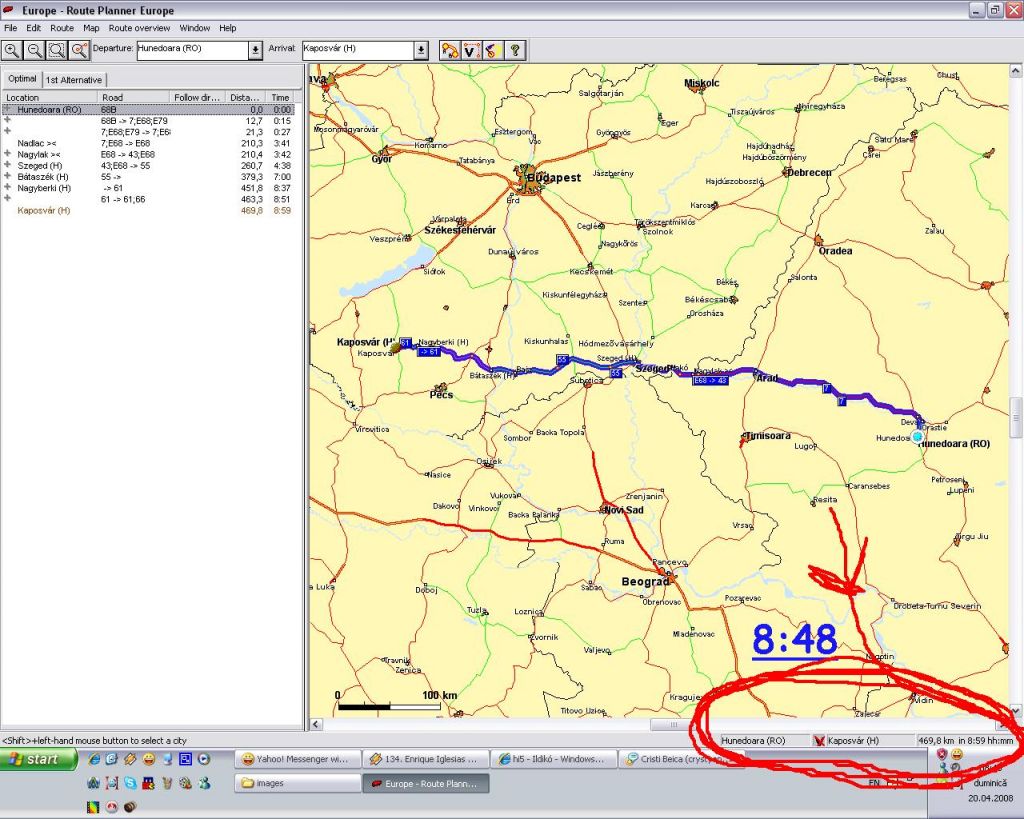
Task: Open the Map menu
Action: [91, 28]
